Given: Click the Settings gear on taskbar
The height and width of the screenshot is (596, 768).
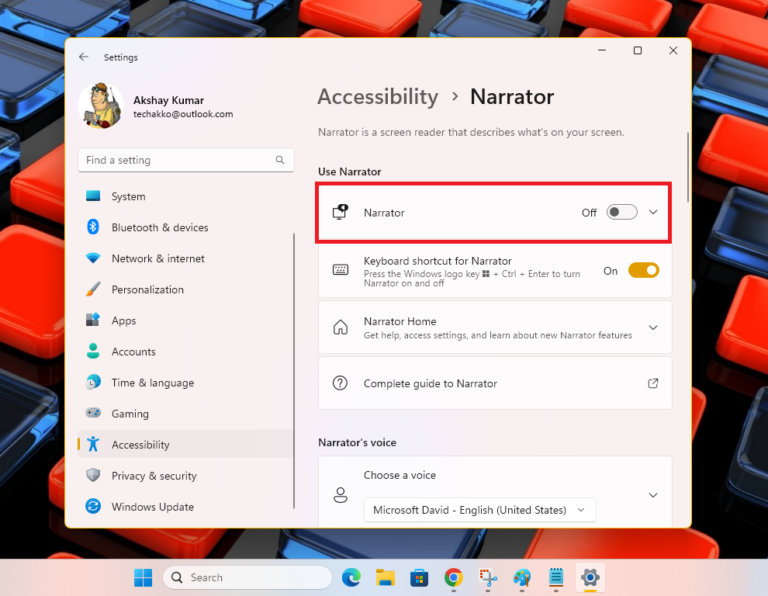Looking at the screenshot, I should 590,578.
